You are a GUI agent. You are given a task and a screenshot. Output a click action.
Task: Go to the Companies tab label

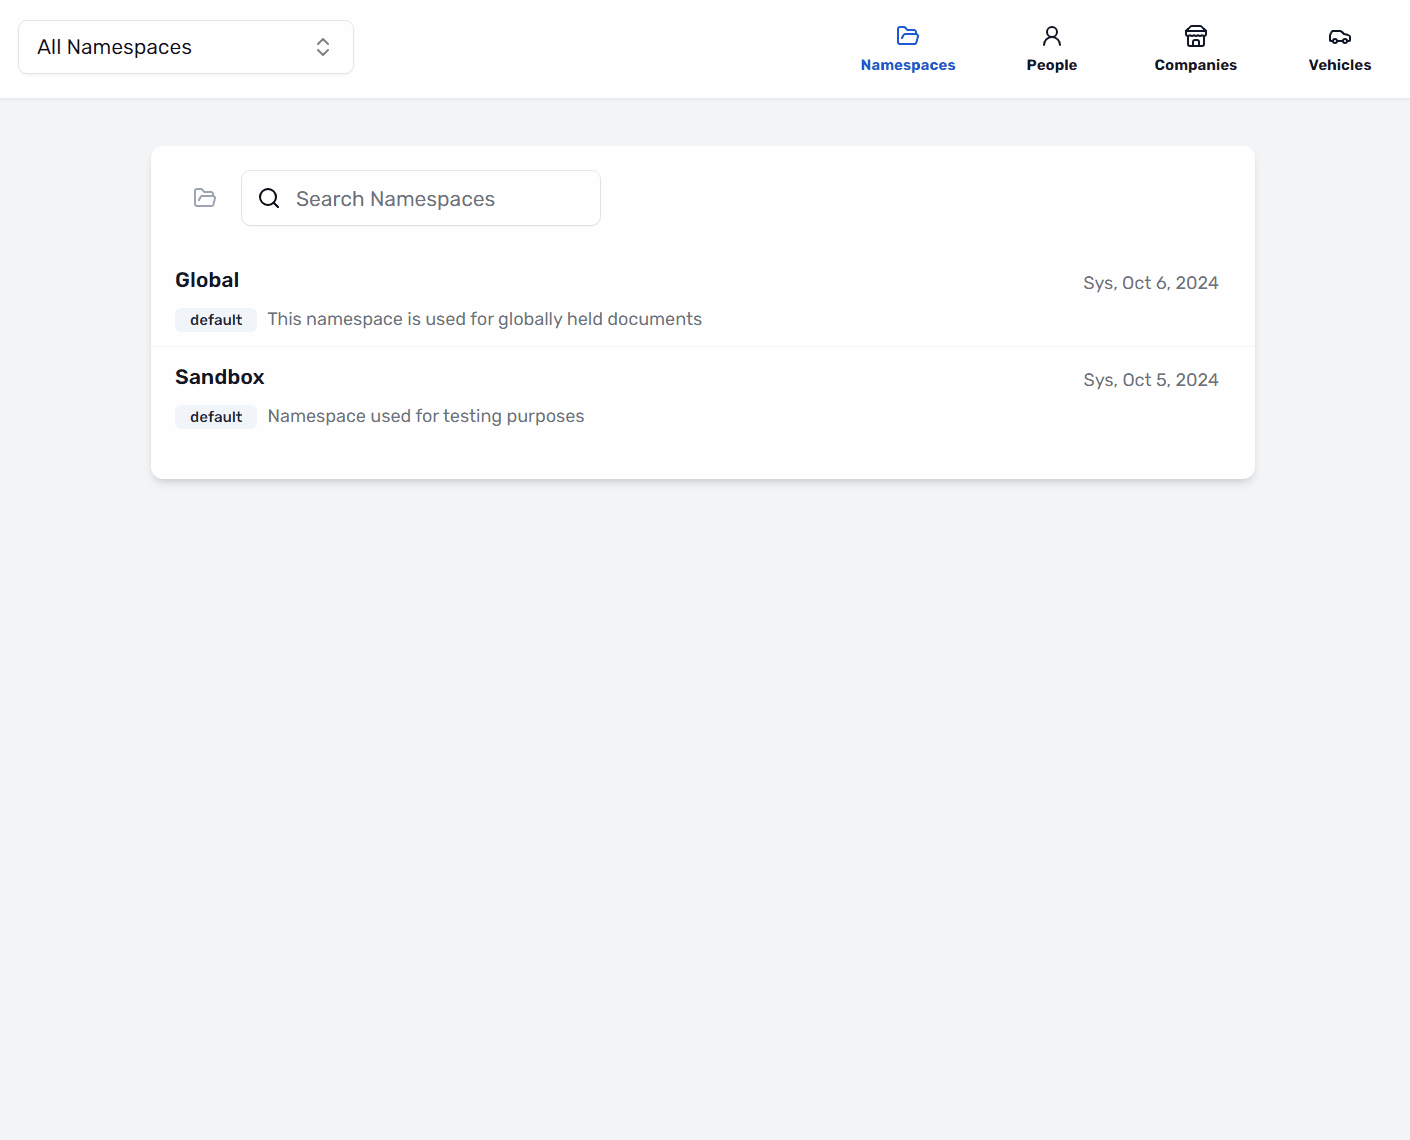(1195, 65)
